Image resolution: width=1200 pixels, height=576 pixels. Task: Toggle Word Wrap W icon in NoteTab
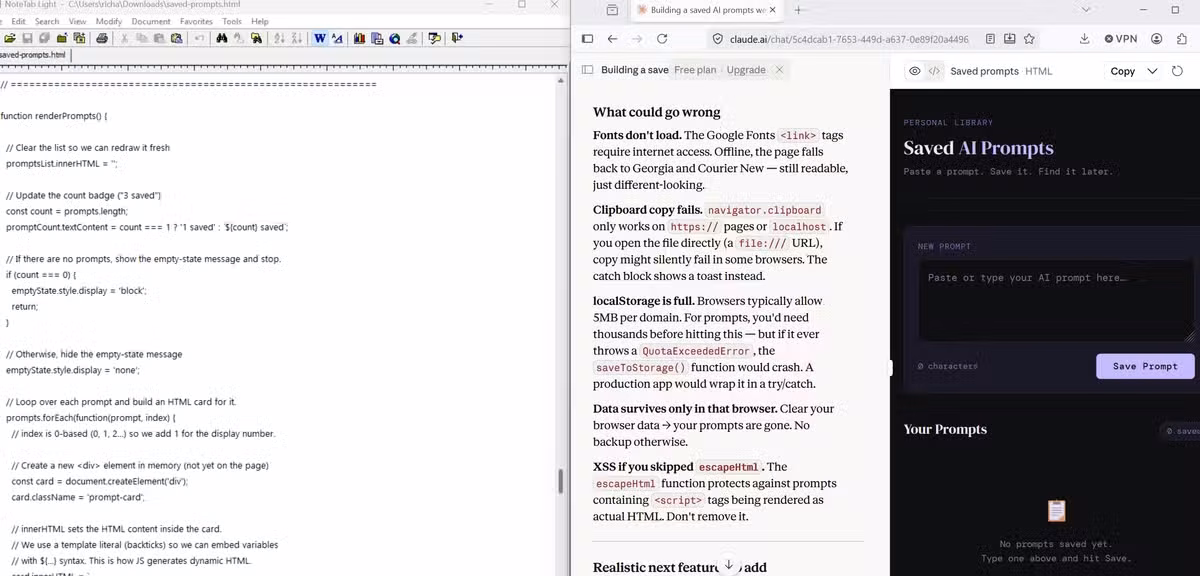pos(320,38)
